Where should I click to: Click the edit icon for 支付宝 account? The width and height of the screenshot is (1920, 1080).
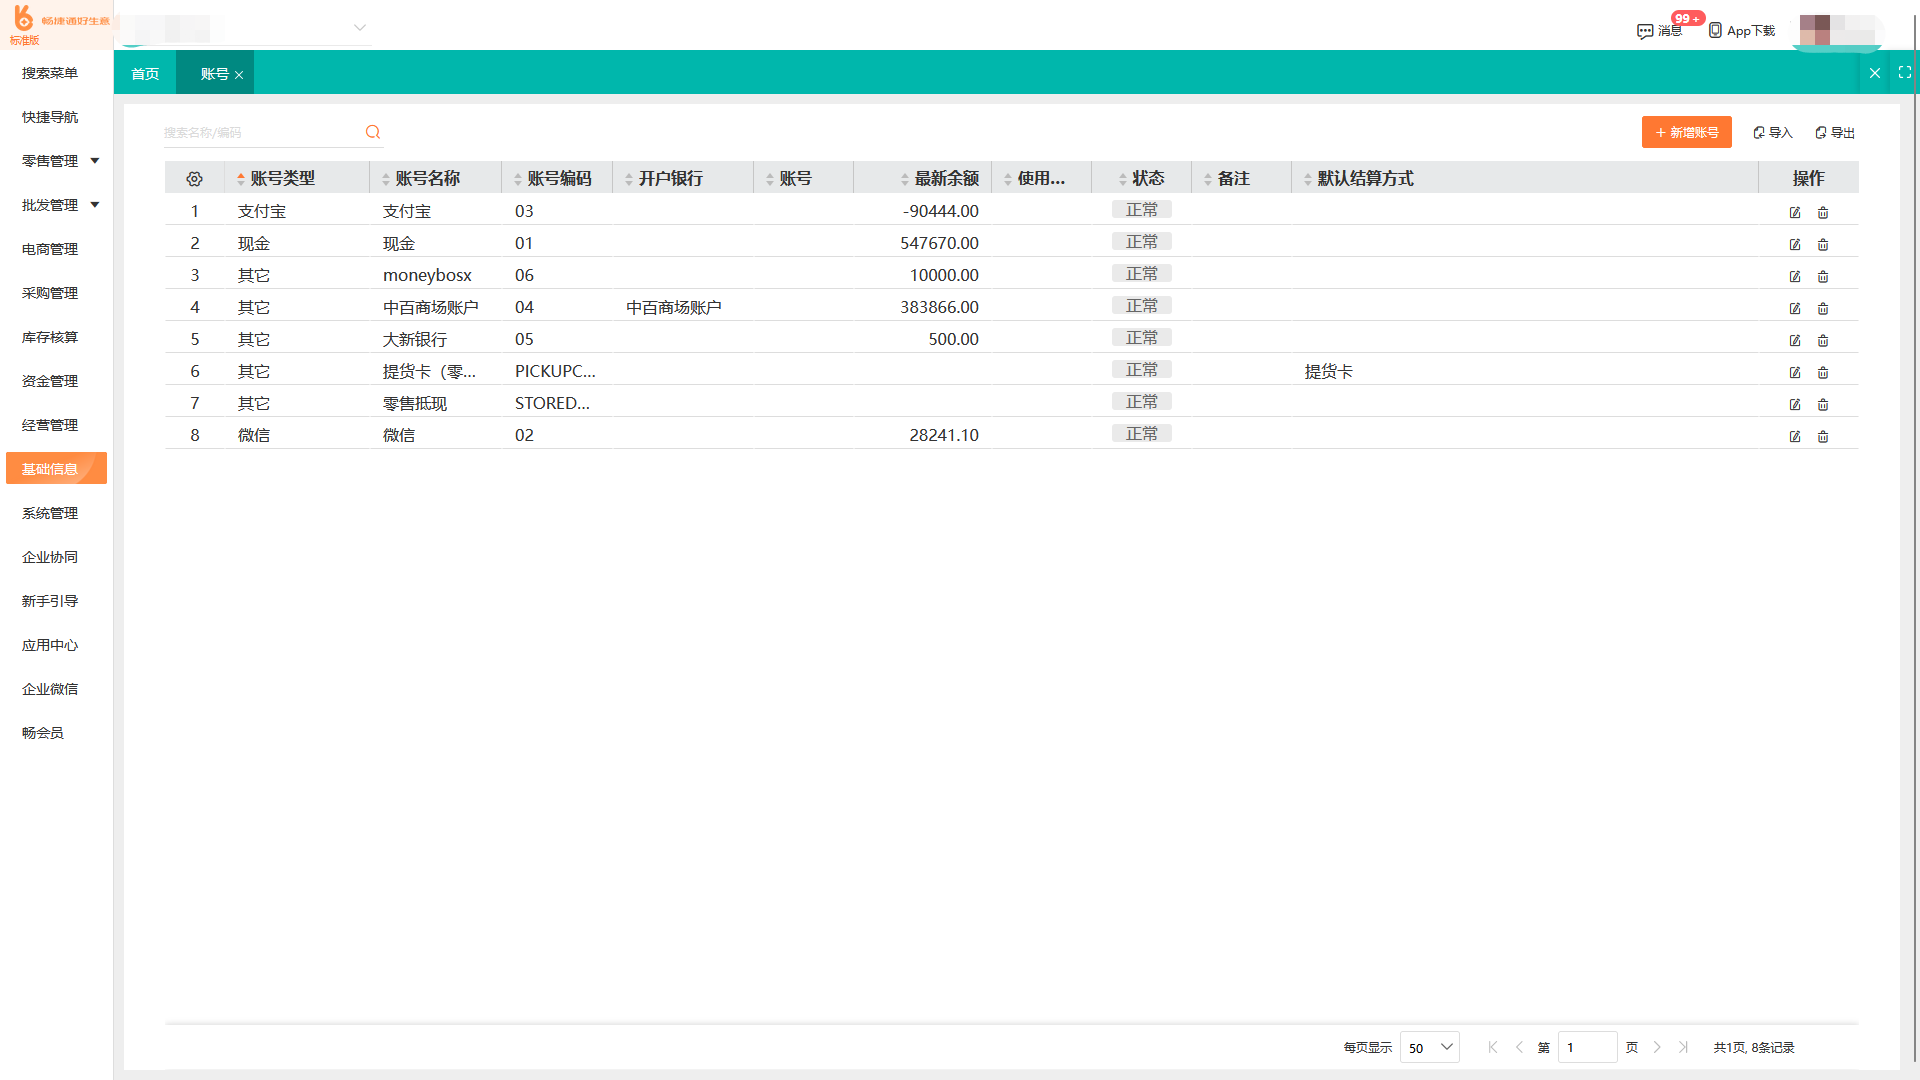1795,211
